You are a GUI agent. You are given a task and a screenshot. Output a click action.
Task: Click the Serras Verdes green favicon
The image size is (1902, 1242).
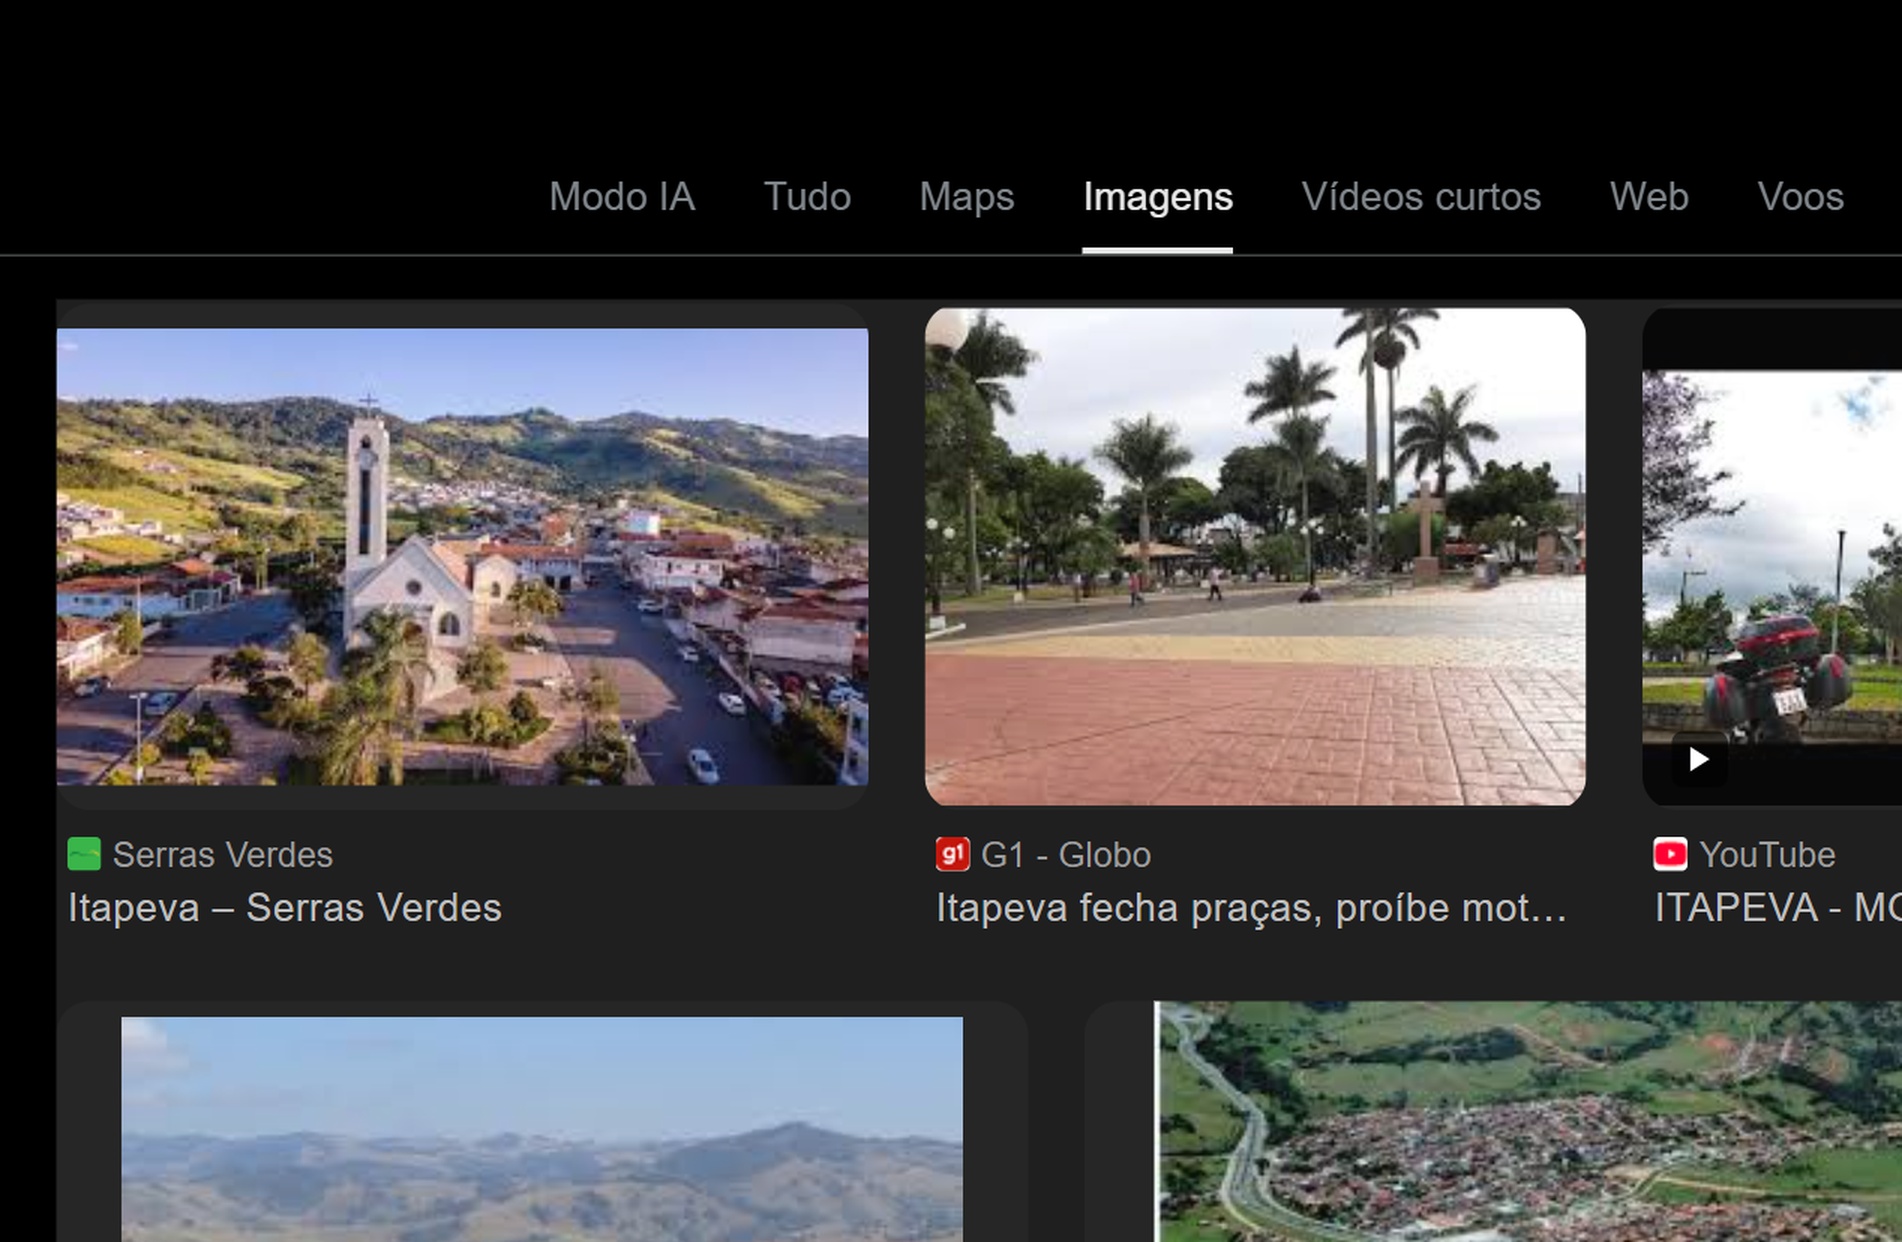[84, 855]
